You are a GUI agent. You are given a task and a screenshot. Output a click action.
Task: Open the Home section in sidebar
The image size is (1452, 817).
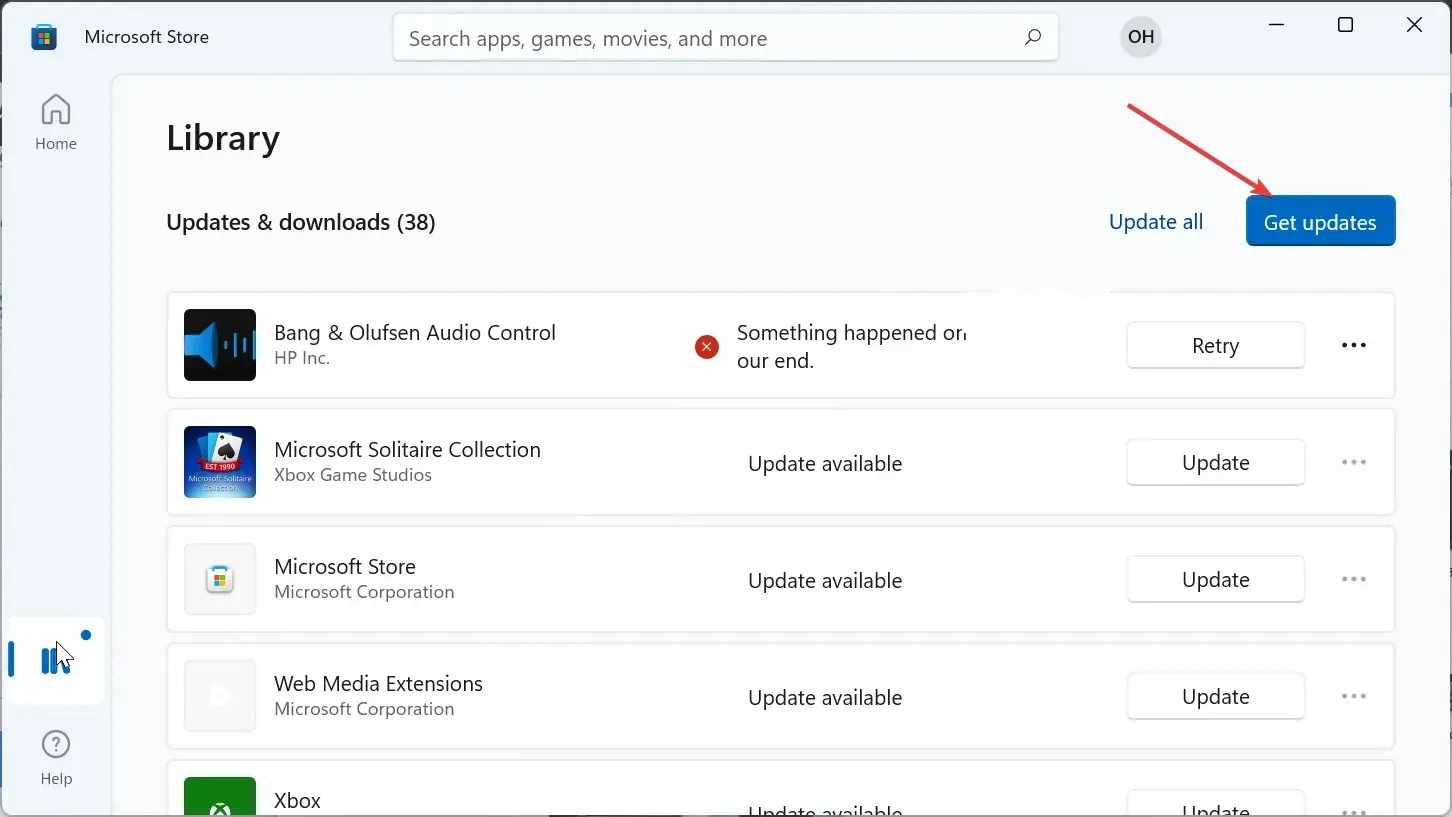(x=56, y=122)
